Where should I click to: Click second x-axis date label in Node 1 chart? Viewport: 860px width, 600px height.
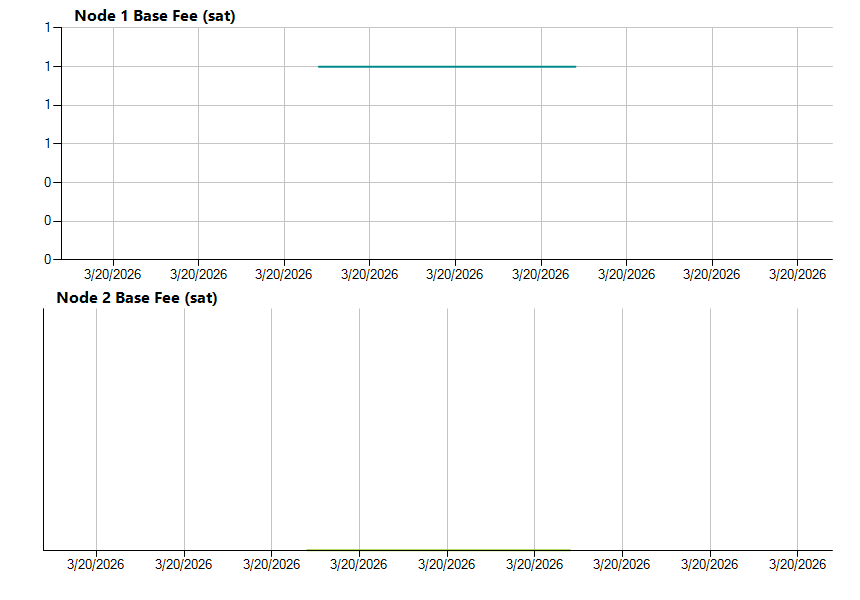[198, 274]
